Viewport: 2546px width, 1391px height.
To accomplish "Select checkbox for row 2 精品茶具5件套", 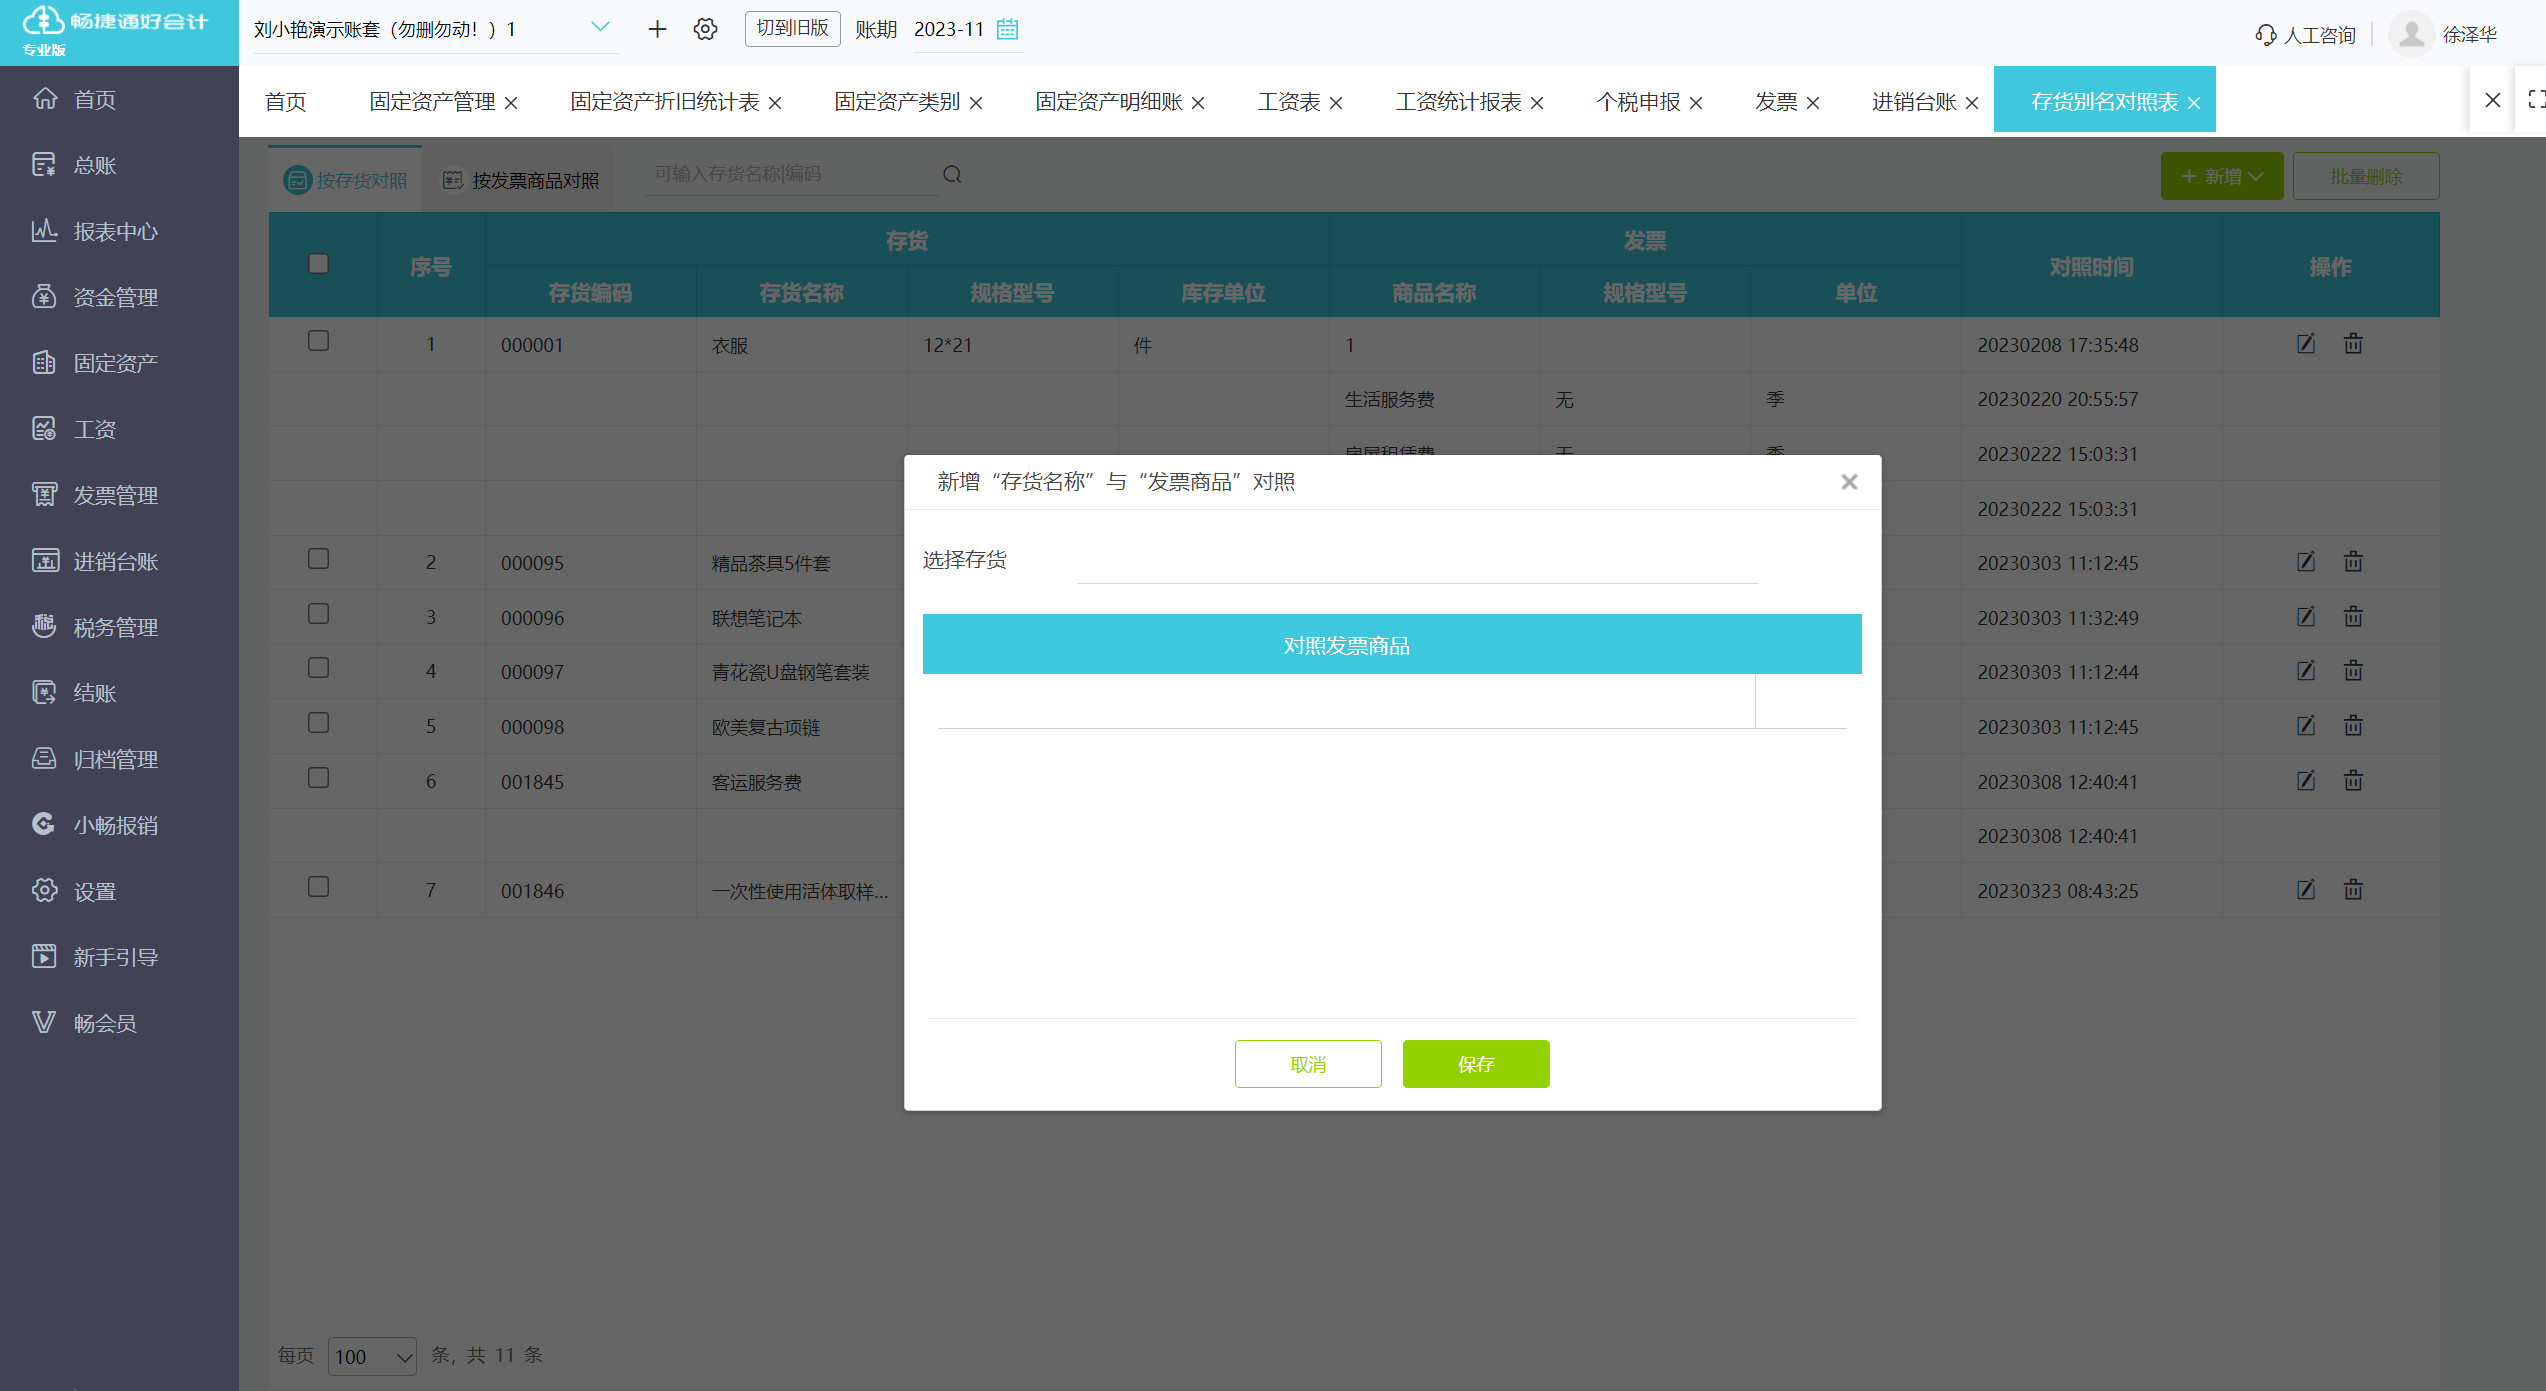I will pos(317,558).
